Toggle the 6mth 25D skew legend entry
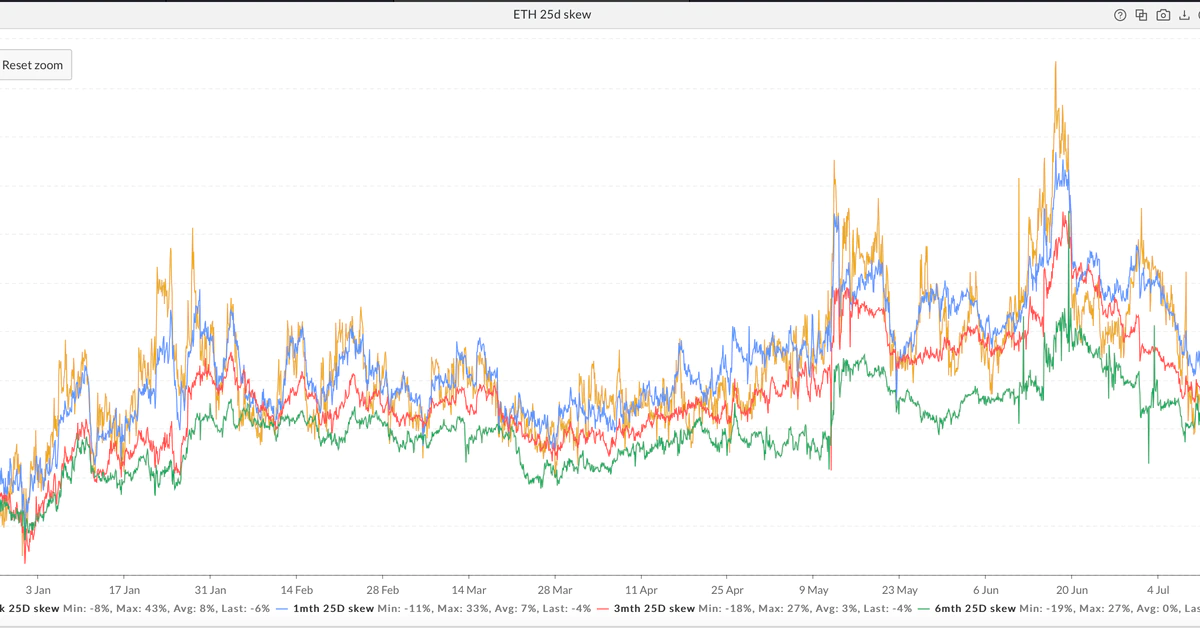The height and width of the screenshot is (628, 1200). 976,608
